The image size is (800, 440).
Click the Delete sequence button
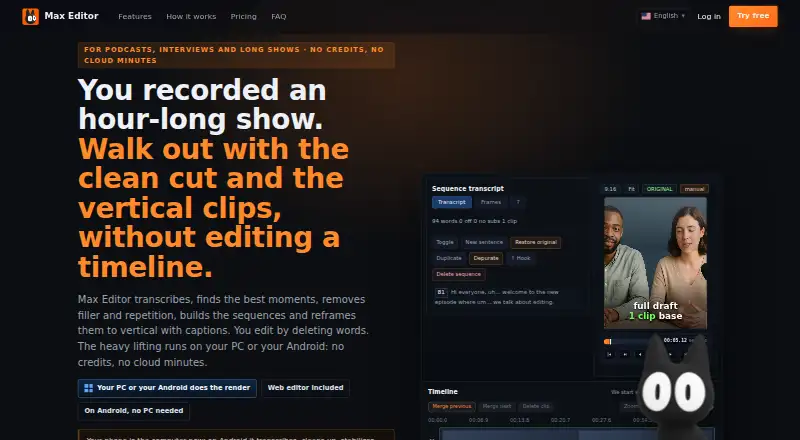click(x=459, y=275)
